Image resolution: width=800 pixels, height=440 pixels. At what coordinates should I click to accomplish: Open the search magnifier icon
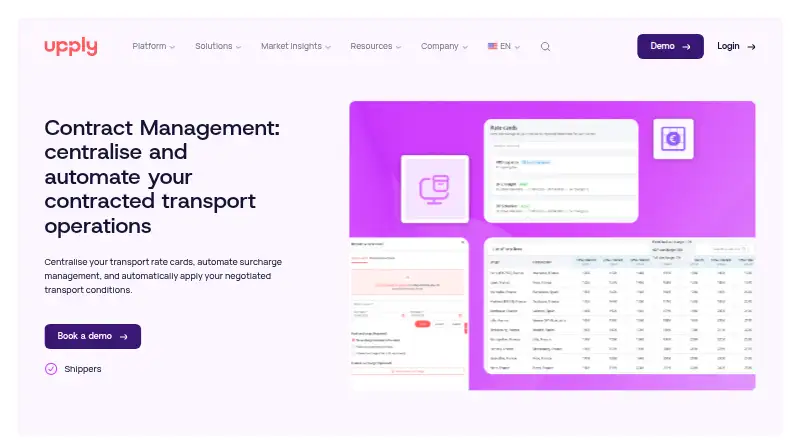point(545,46)
